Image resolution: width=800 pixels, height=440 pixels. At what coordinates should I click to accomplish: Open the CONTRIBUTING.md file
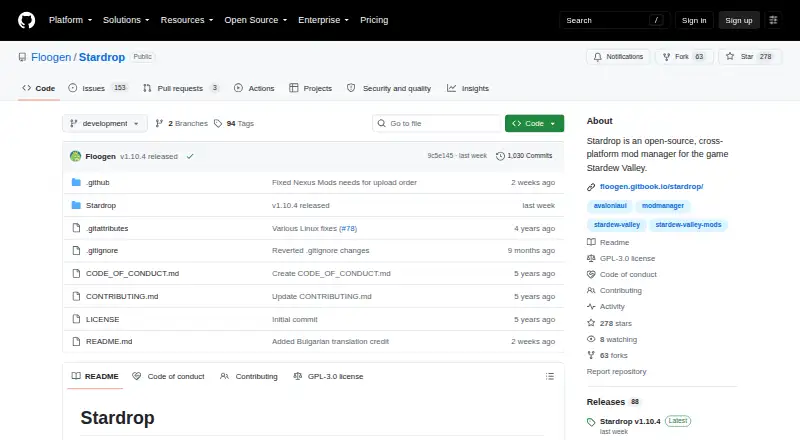(x=122, y=297)
